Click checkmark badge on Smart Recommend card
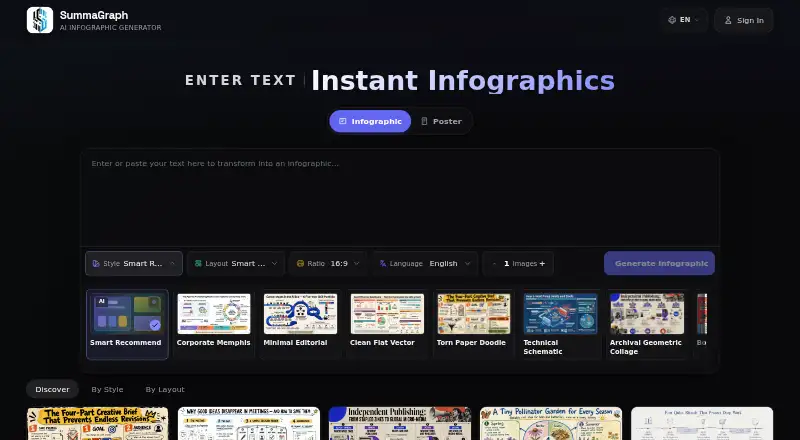 coord(155,325)
